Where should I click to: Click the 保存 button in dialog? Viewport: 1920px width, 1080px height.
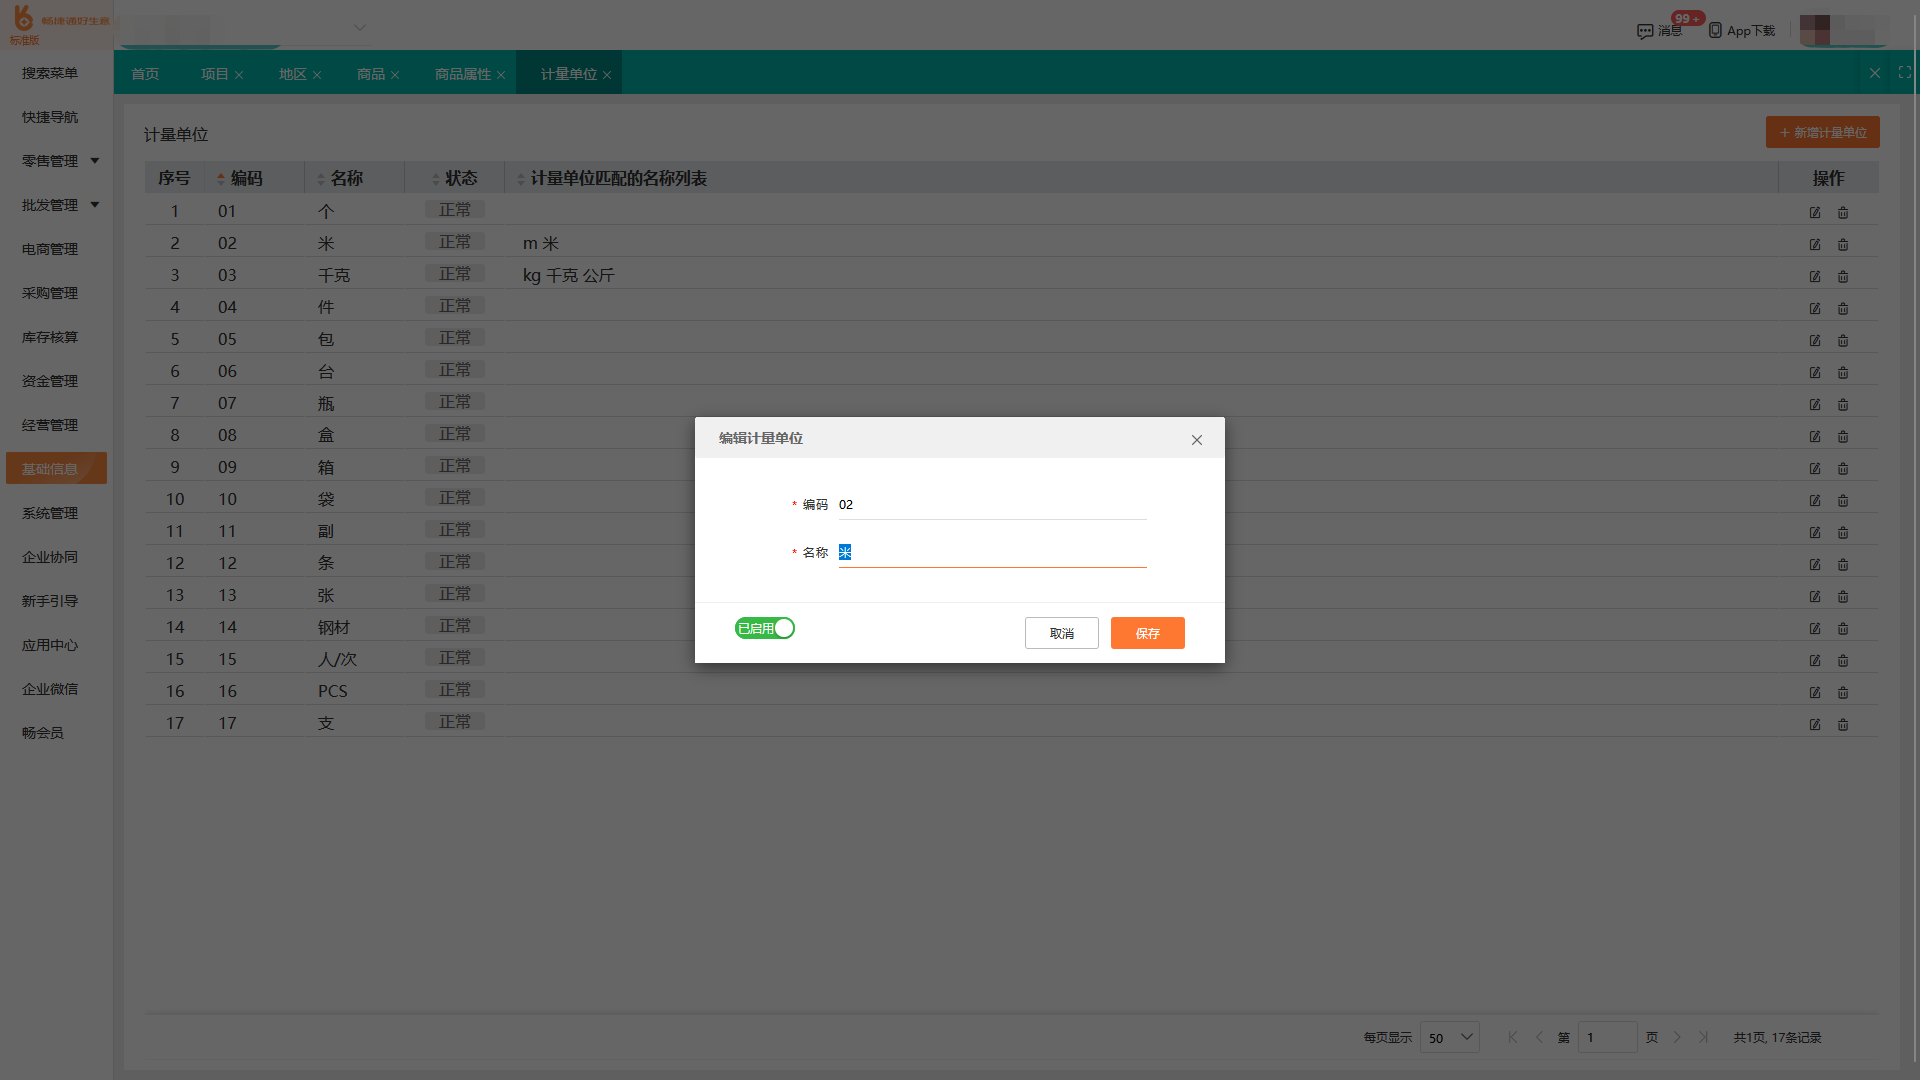click(1147, 633)
